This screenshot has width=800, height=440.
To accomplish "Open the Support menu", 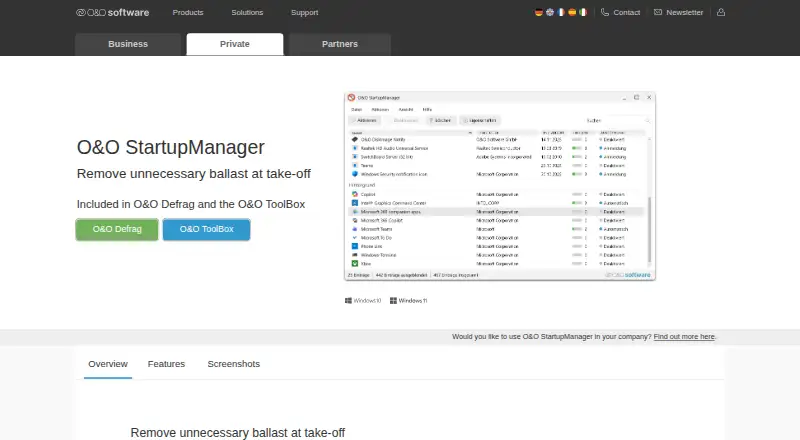I will [x=305, y=12].
